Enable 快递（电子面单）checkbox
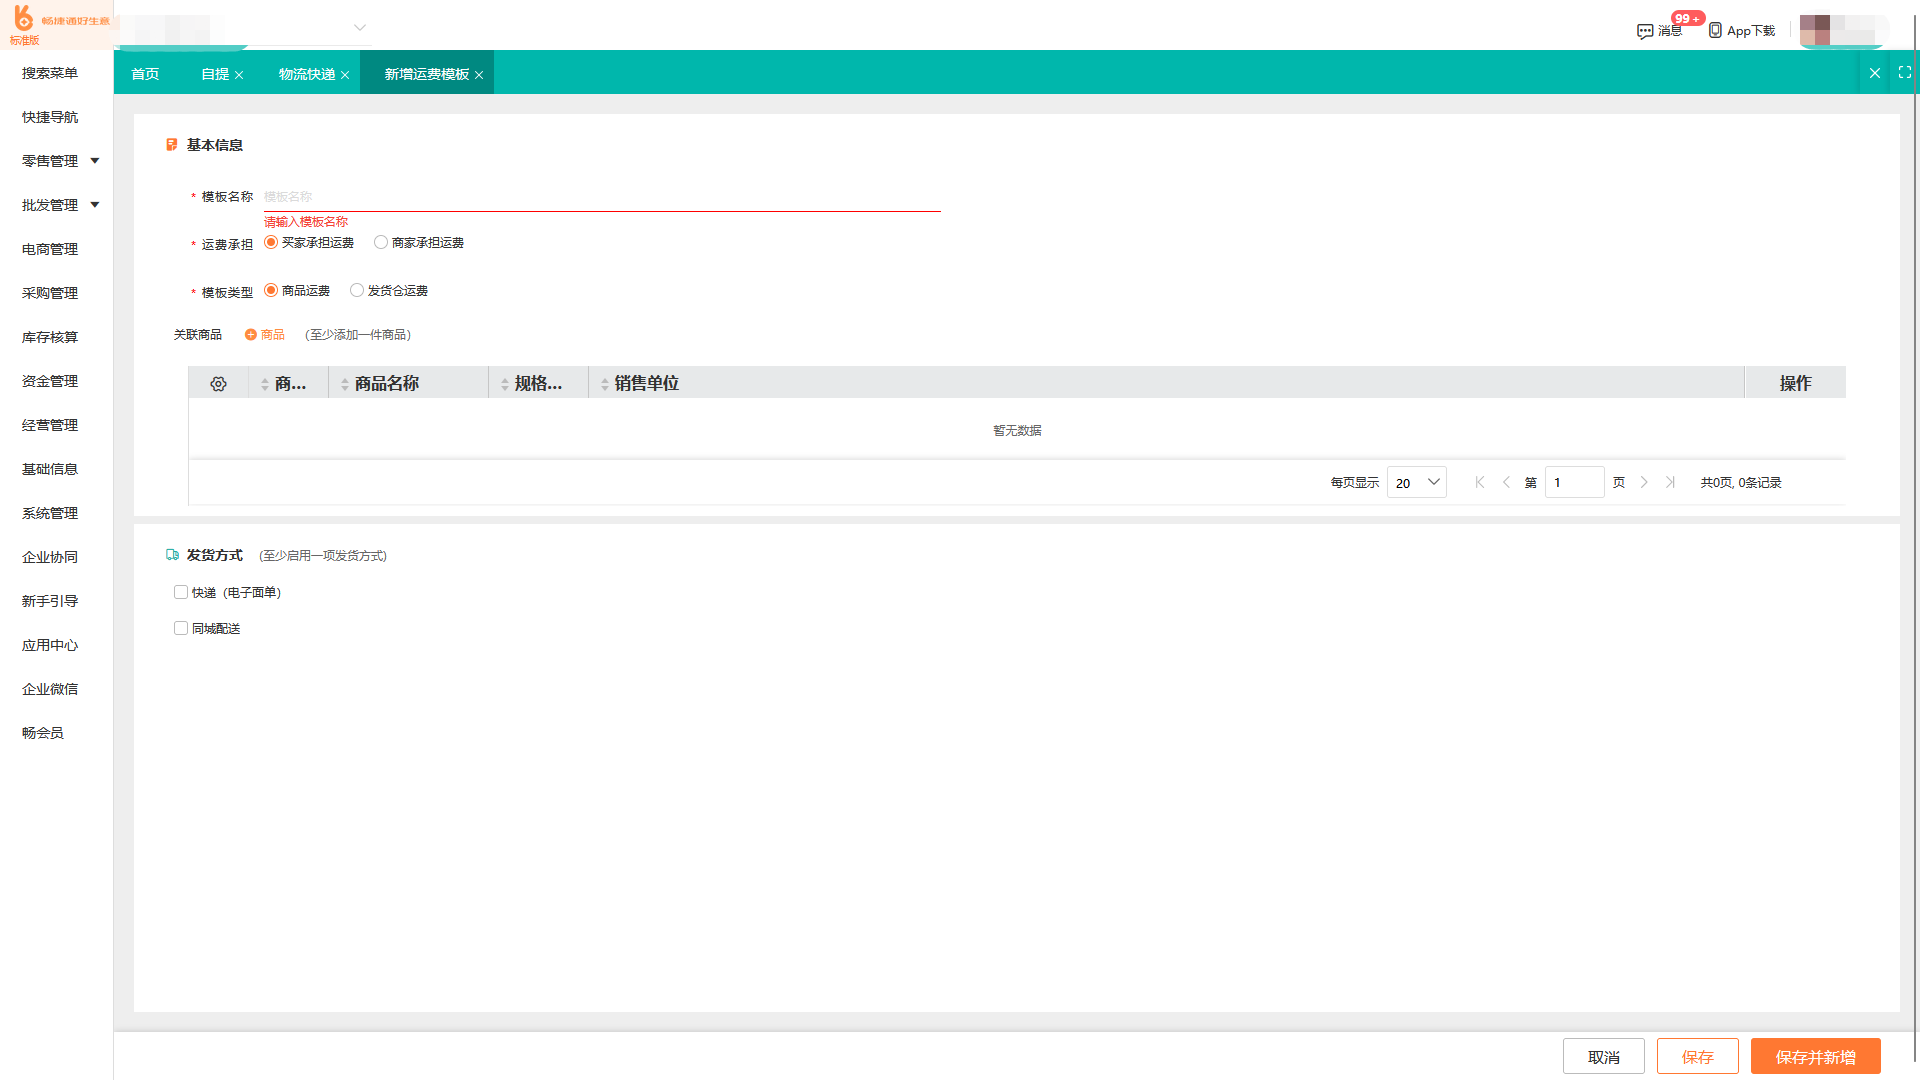Image resolution: width=1920 pixels, height=1080 pixels. pyautogui.click(x=181, y=592)
